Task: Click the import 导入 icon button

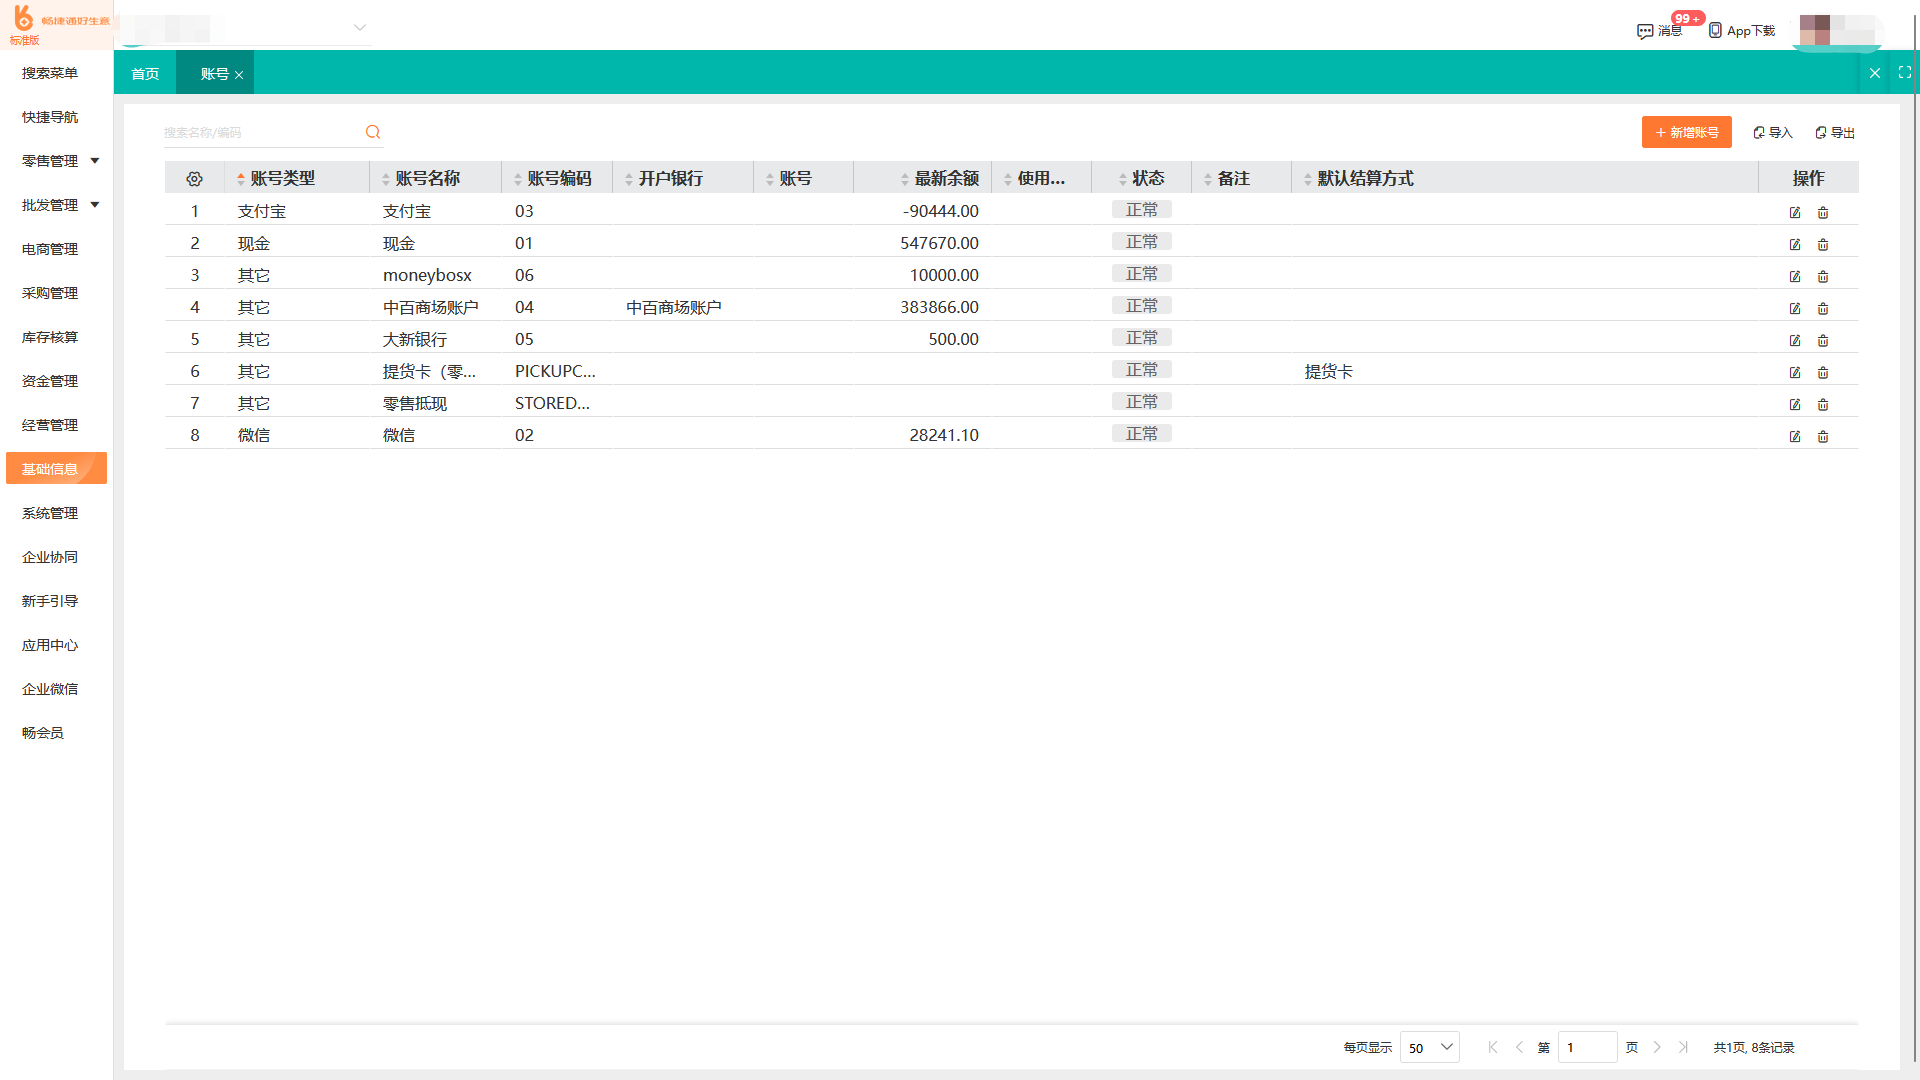Action: 1774,131
